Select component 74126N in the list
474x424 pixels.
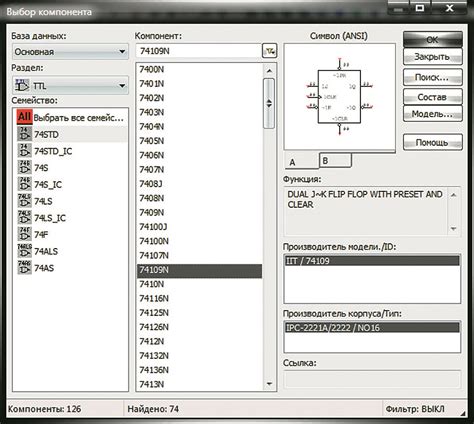click(x=199, y=327)
